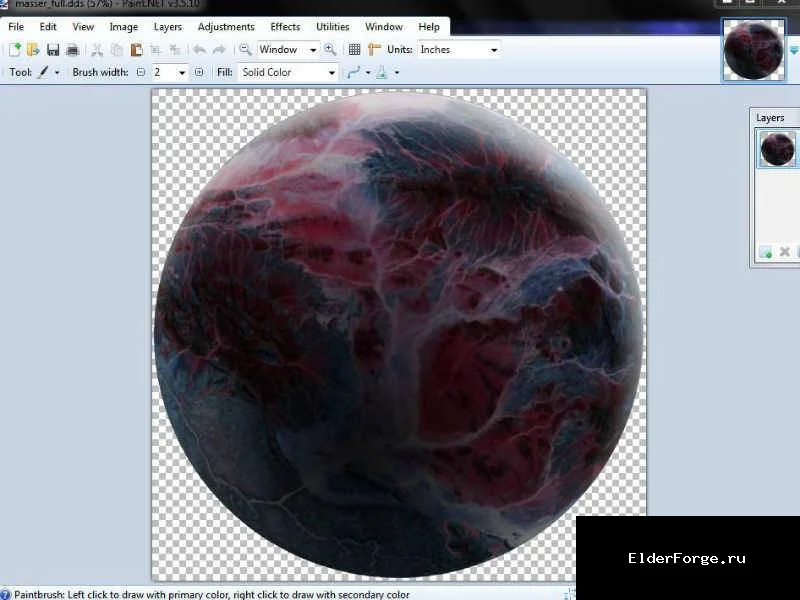The width and height of the screenshot is (800, 600).
Task: Save the image with the floppy icon
Action: click(53, 50)
